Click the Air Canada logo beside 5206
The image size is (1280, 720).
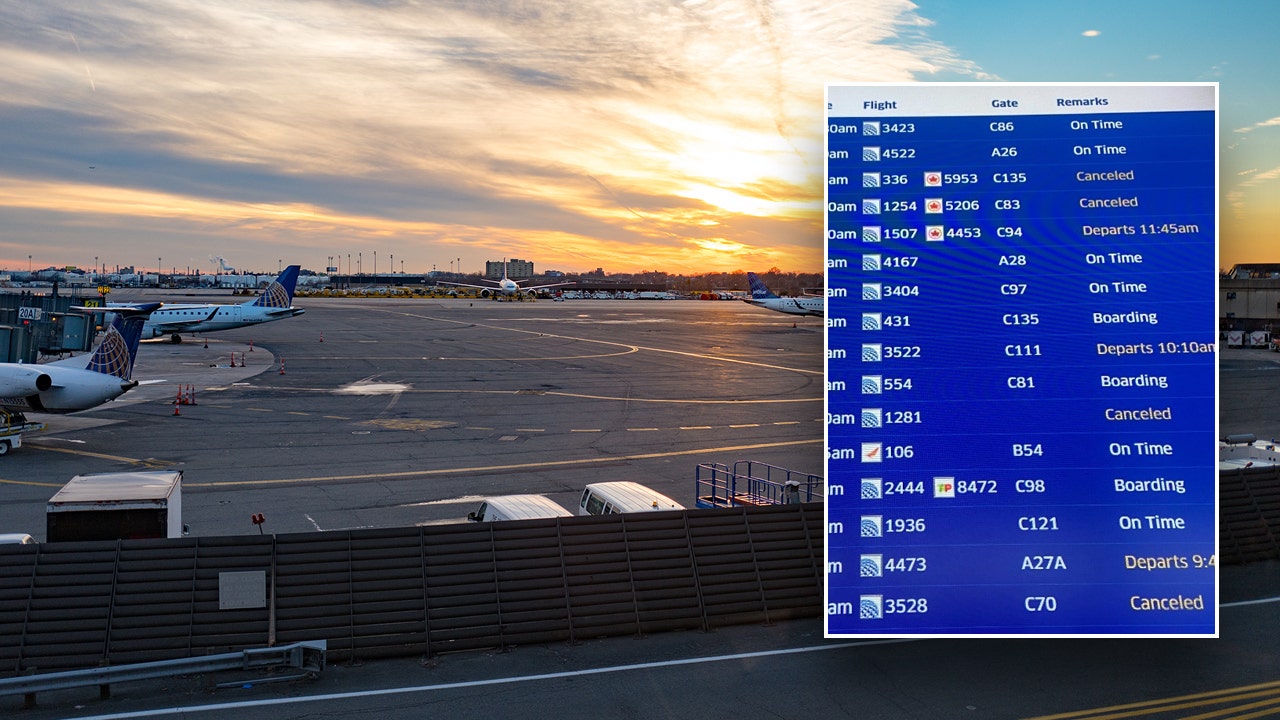934,206
